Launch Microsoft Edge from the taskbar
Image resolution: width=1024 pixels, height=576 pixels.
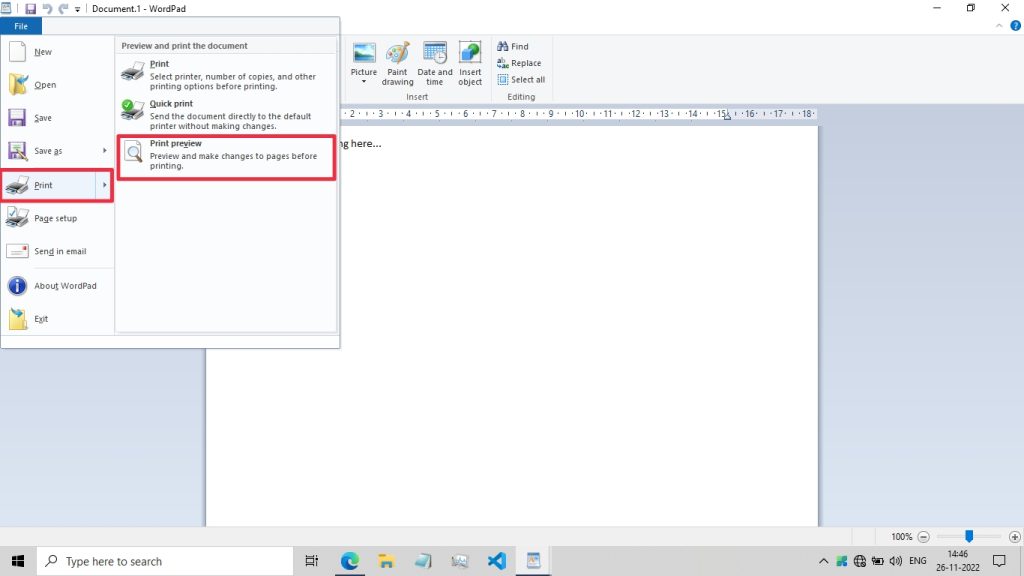click(349, 561)
